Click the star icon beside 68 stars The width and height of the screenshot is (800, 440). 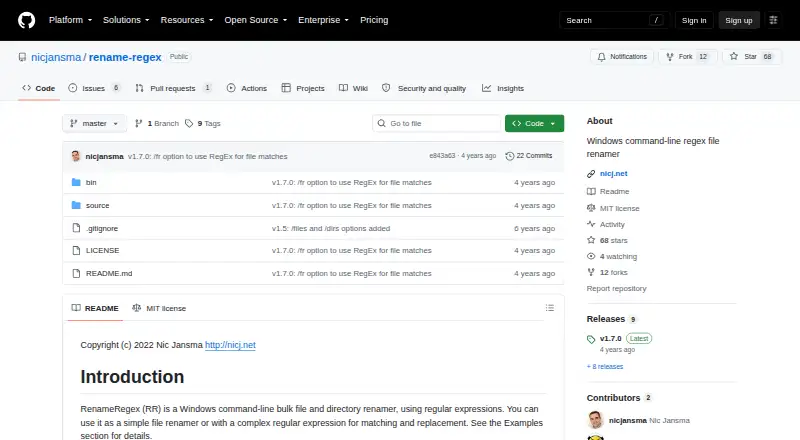tap(591, 240)
